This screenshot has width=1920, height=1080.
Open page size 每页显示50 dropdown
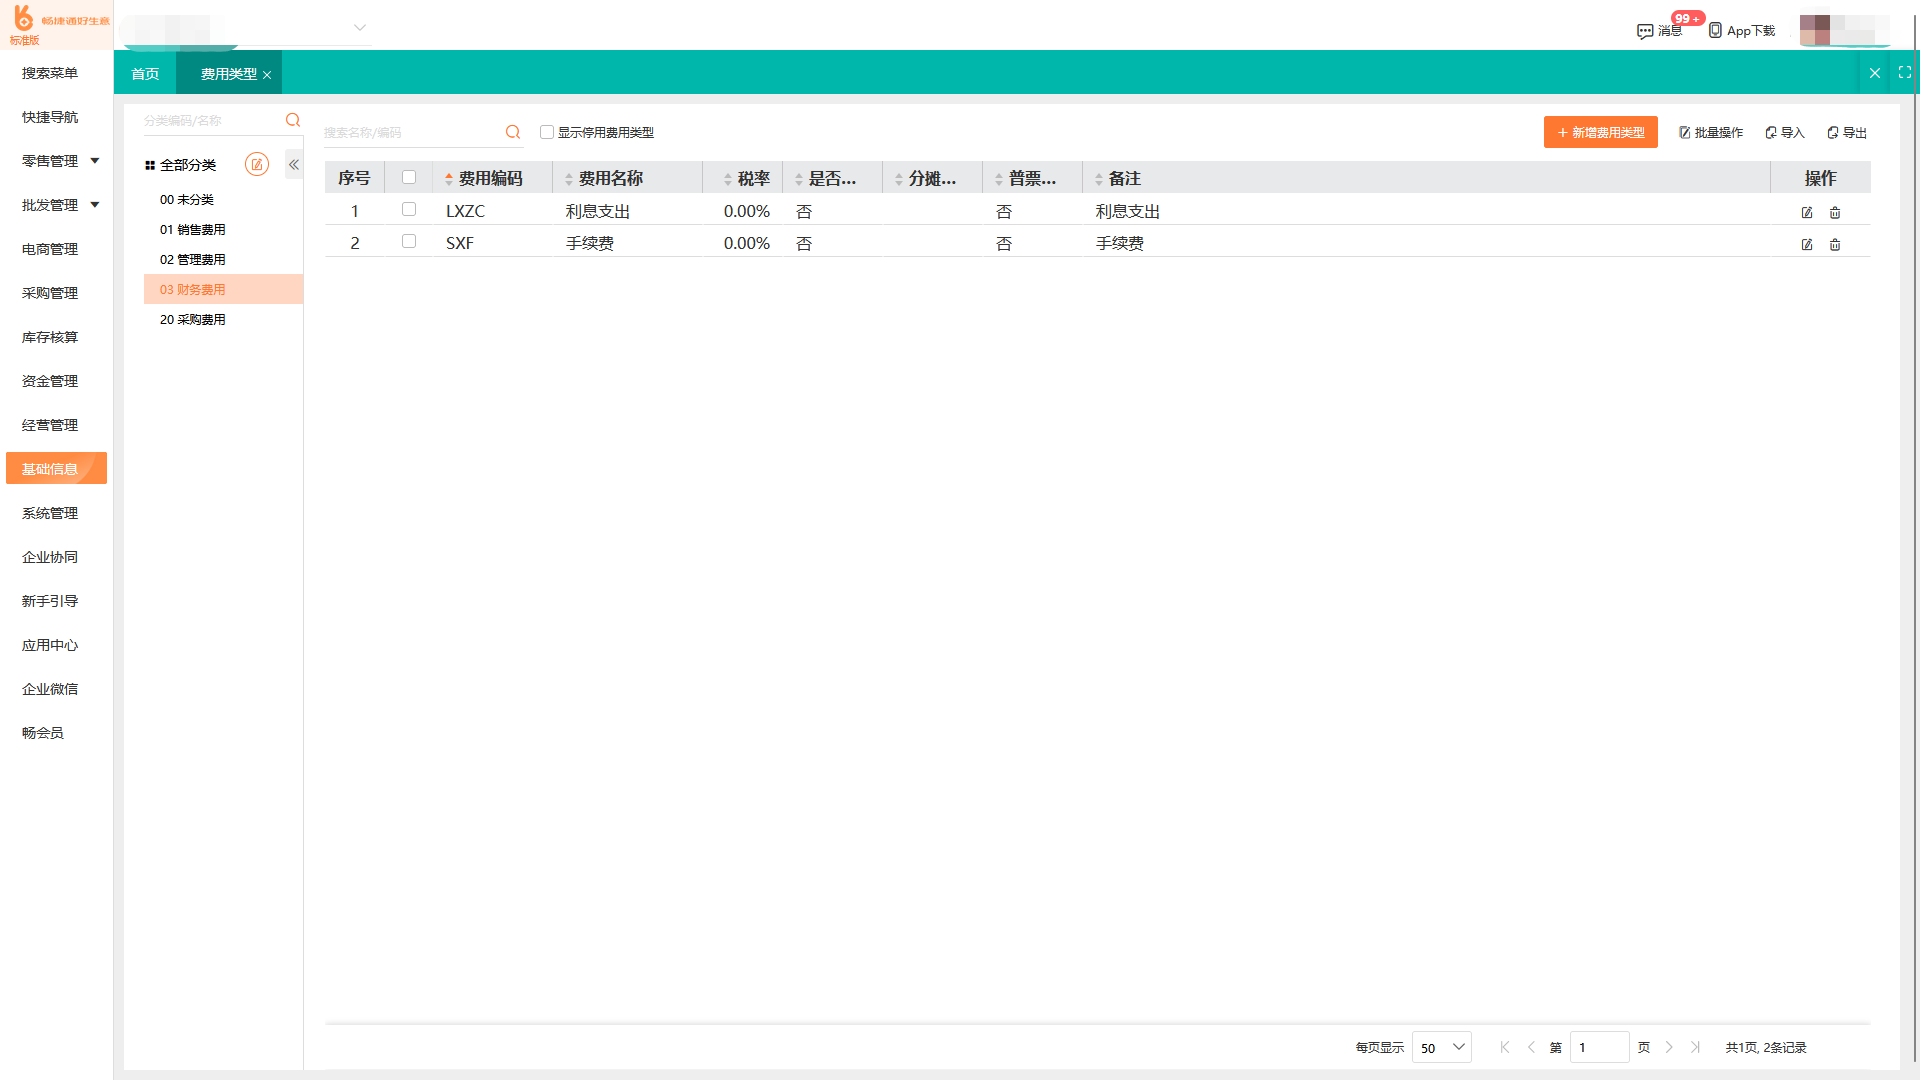(1441, 1046)
